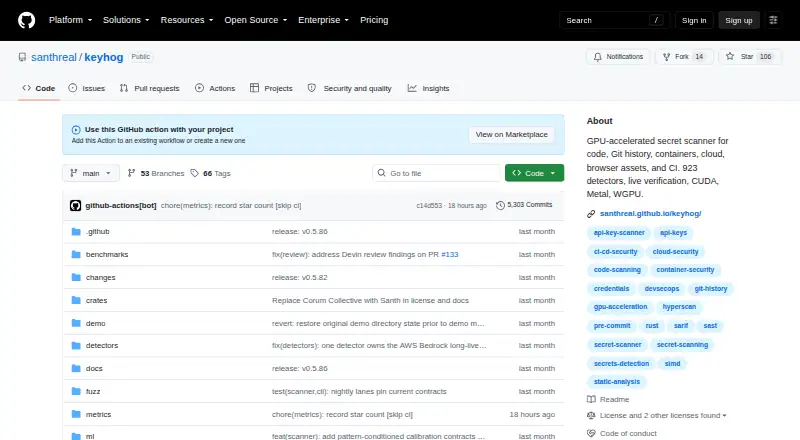
Task: Open the green Code dropdown button
Action: 534,173
